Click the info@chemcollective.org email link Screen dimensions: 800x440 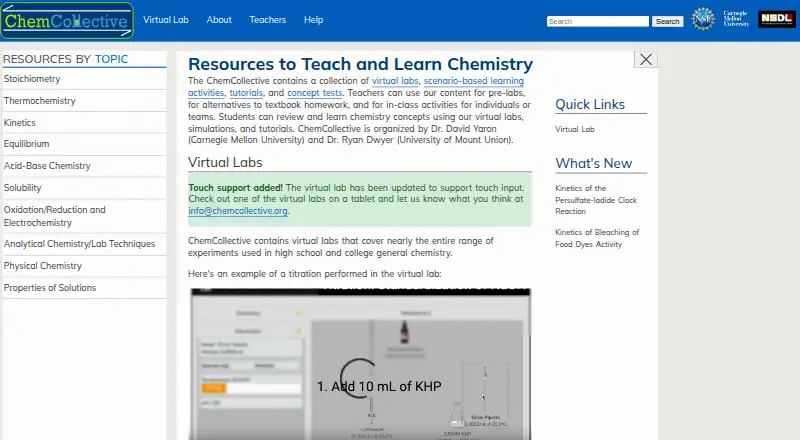(238, 211)
